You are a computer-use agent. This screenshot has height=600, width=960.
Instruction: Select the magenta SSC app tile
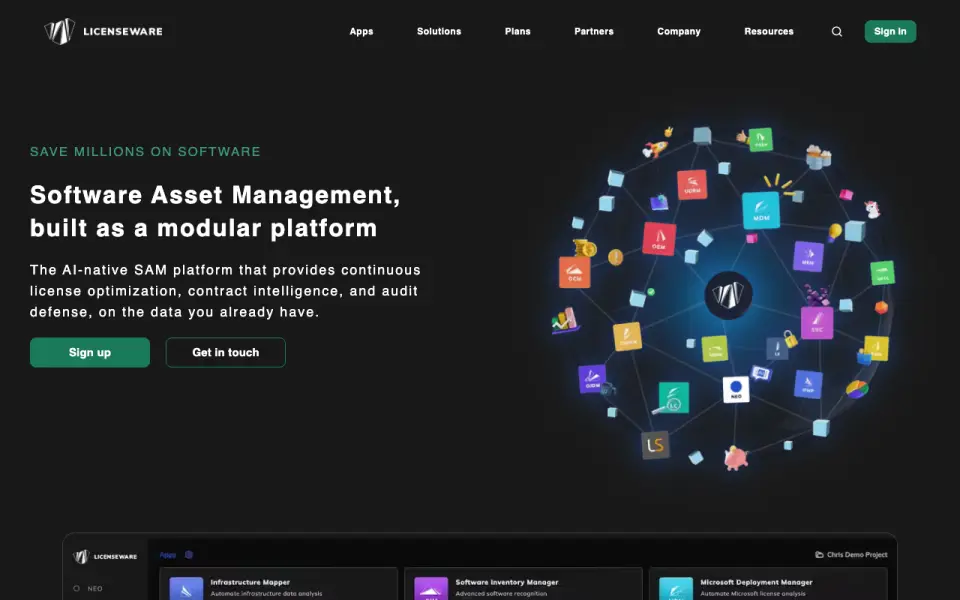point(817,323)
